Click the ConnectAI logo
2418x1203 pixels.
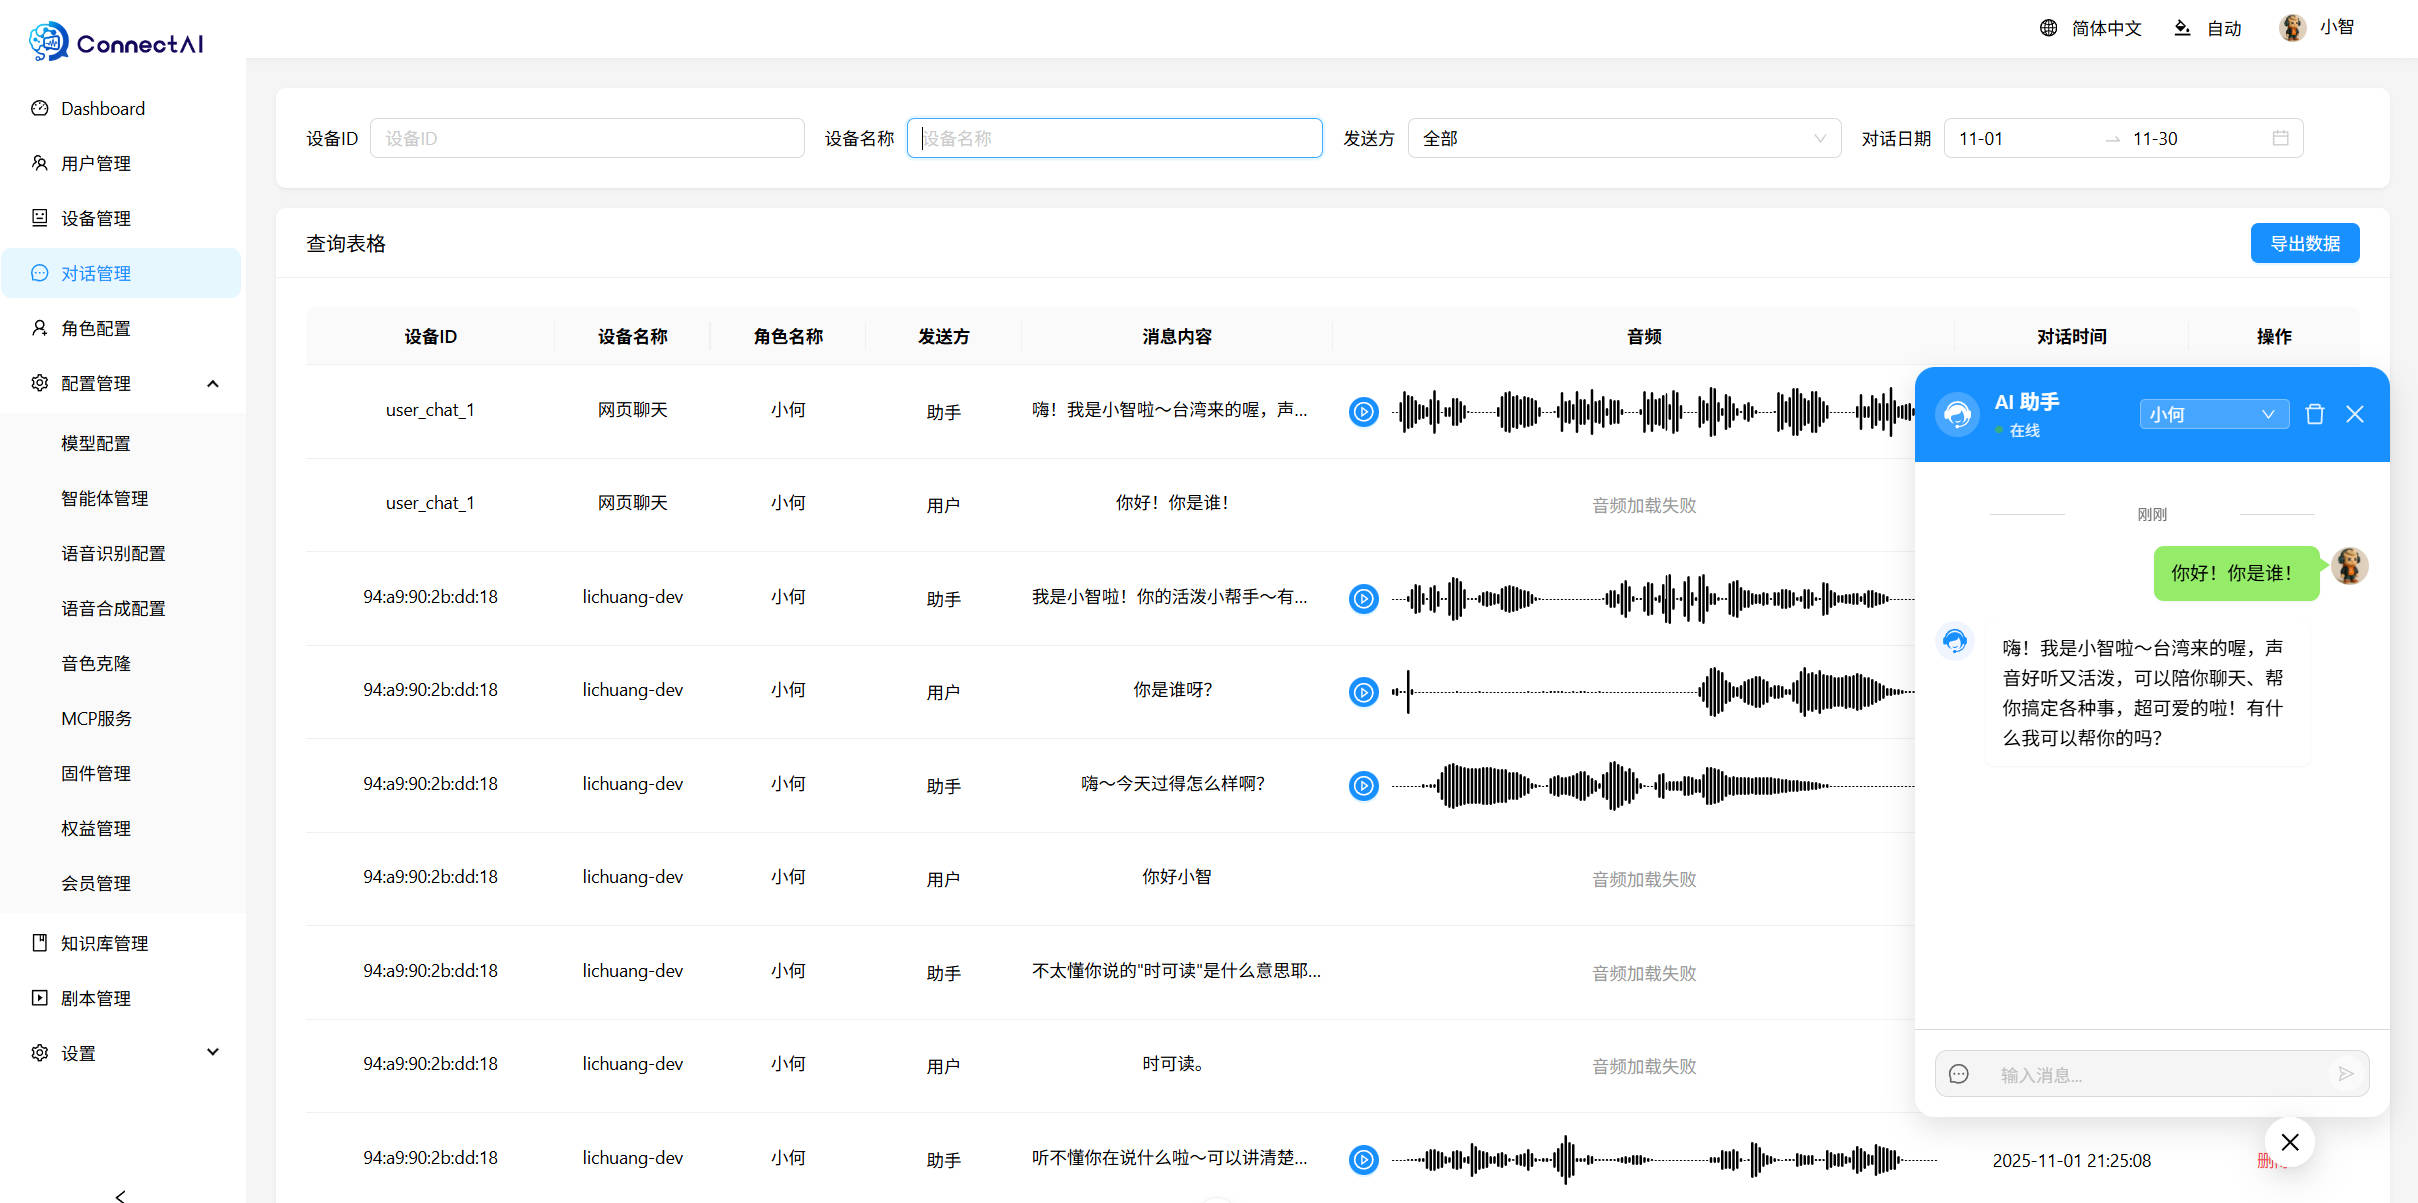(x=116, y=42)
